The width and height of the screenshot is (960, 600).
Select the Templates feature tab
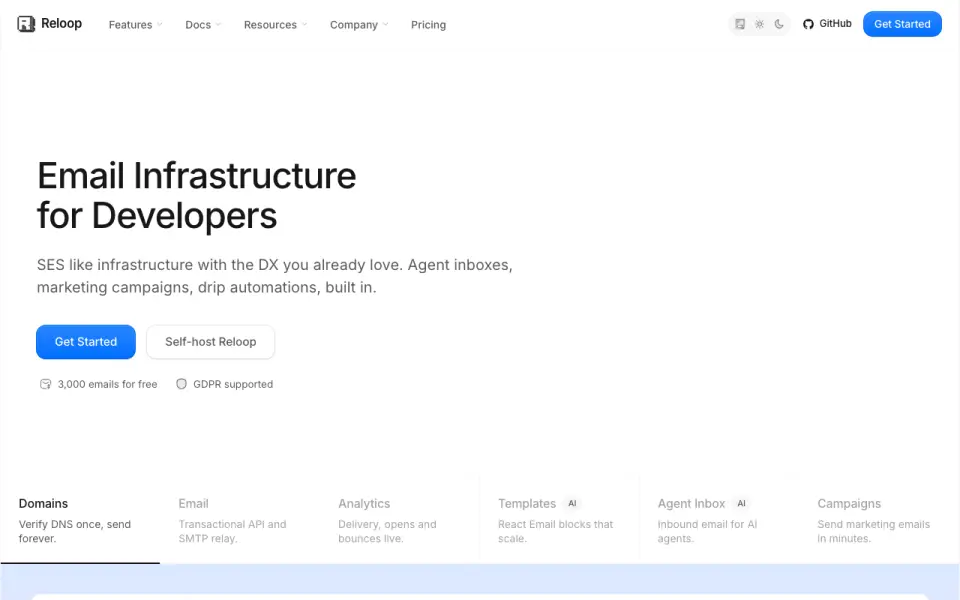point(560,520)
